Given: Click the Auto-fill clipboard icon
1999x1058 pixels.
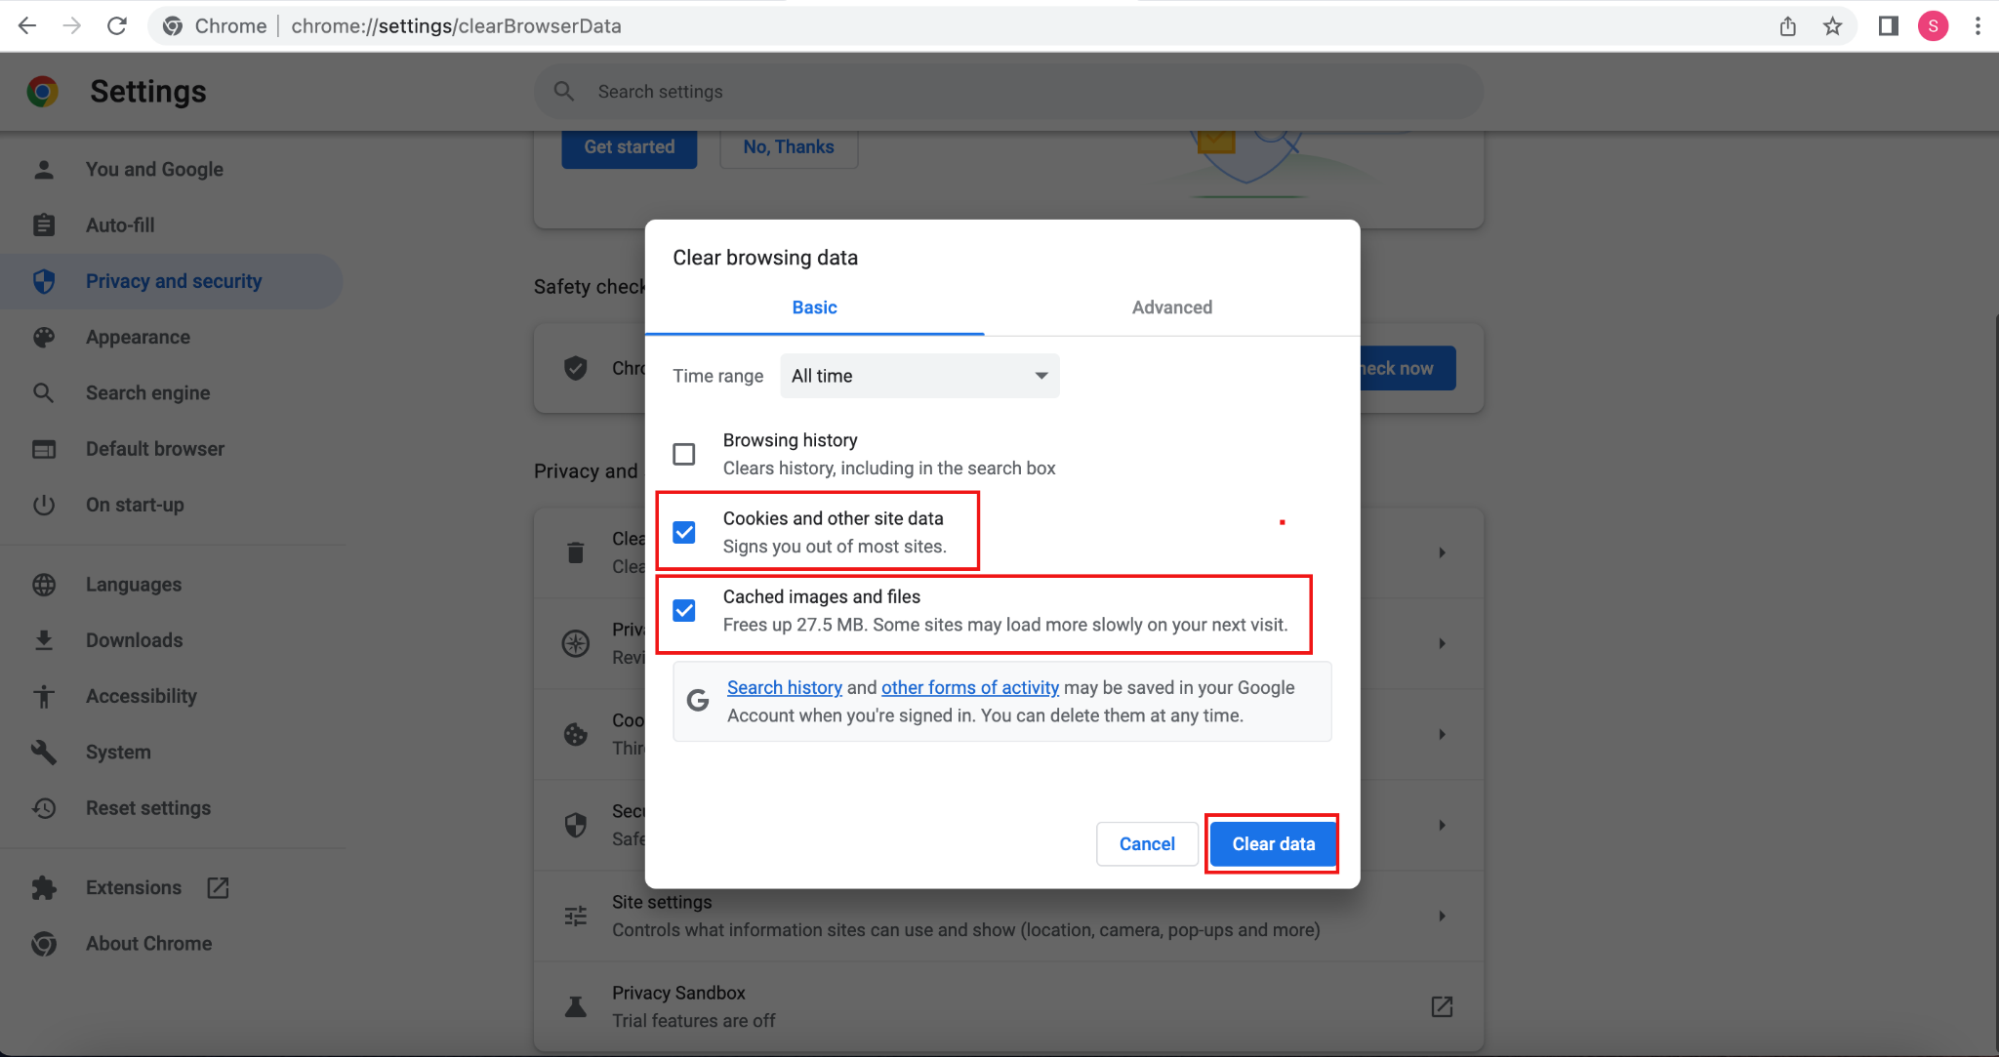Looking at the screenshot, I should click(x=45, y=225).
